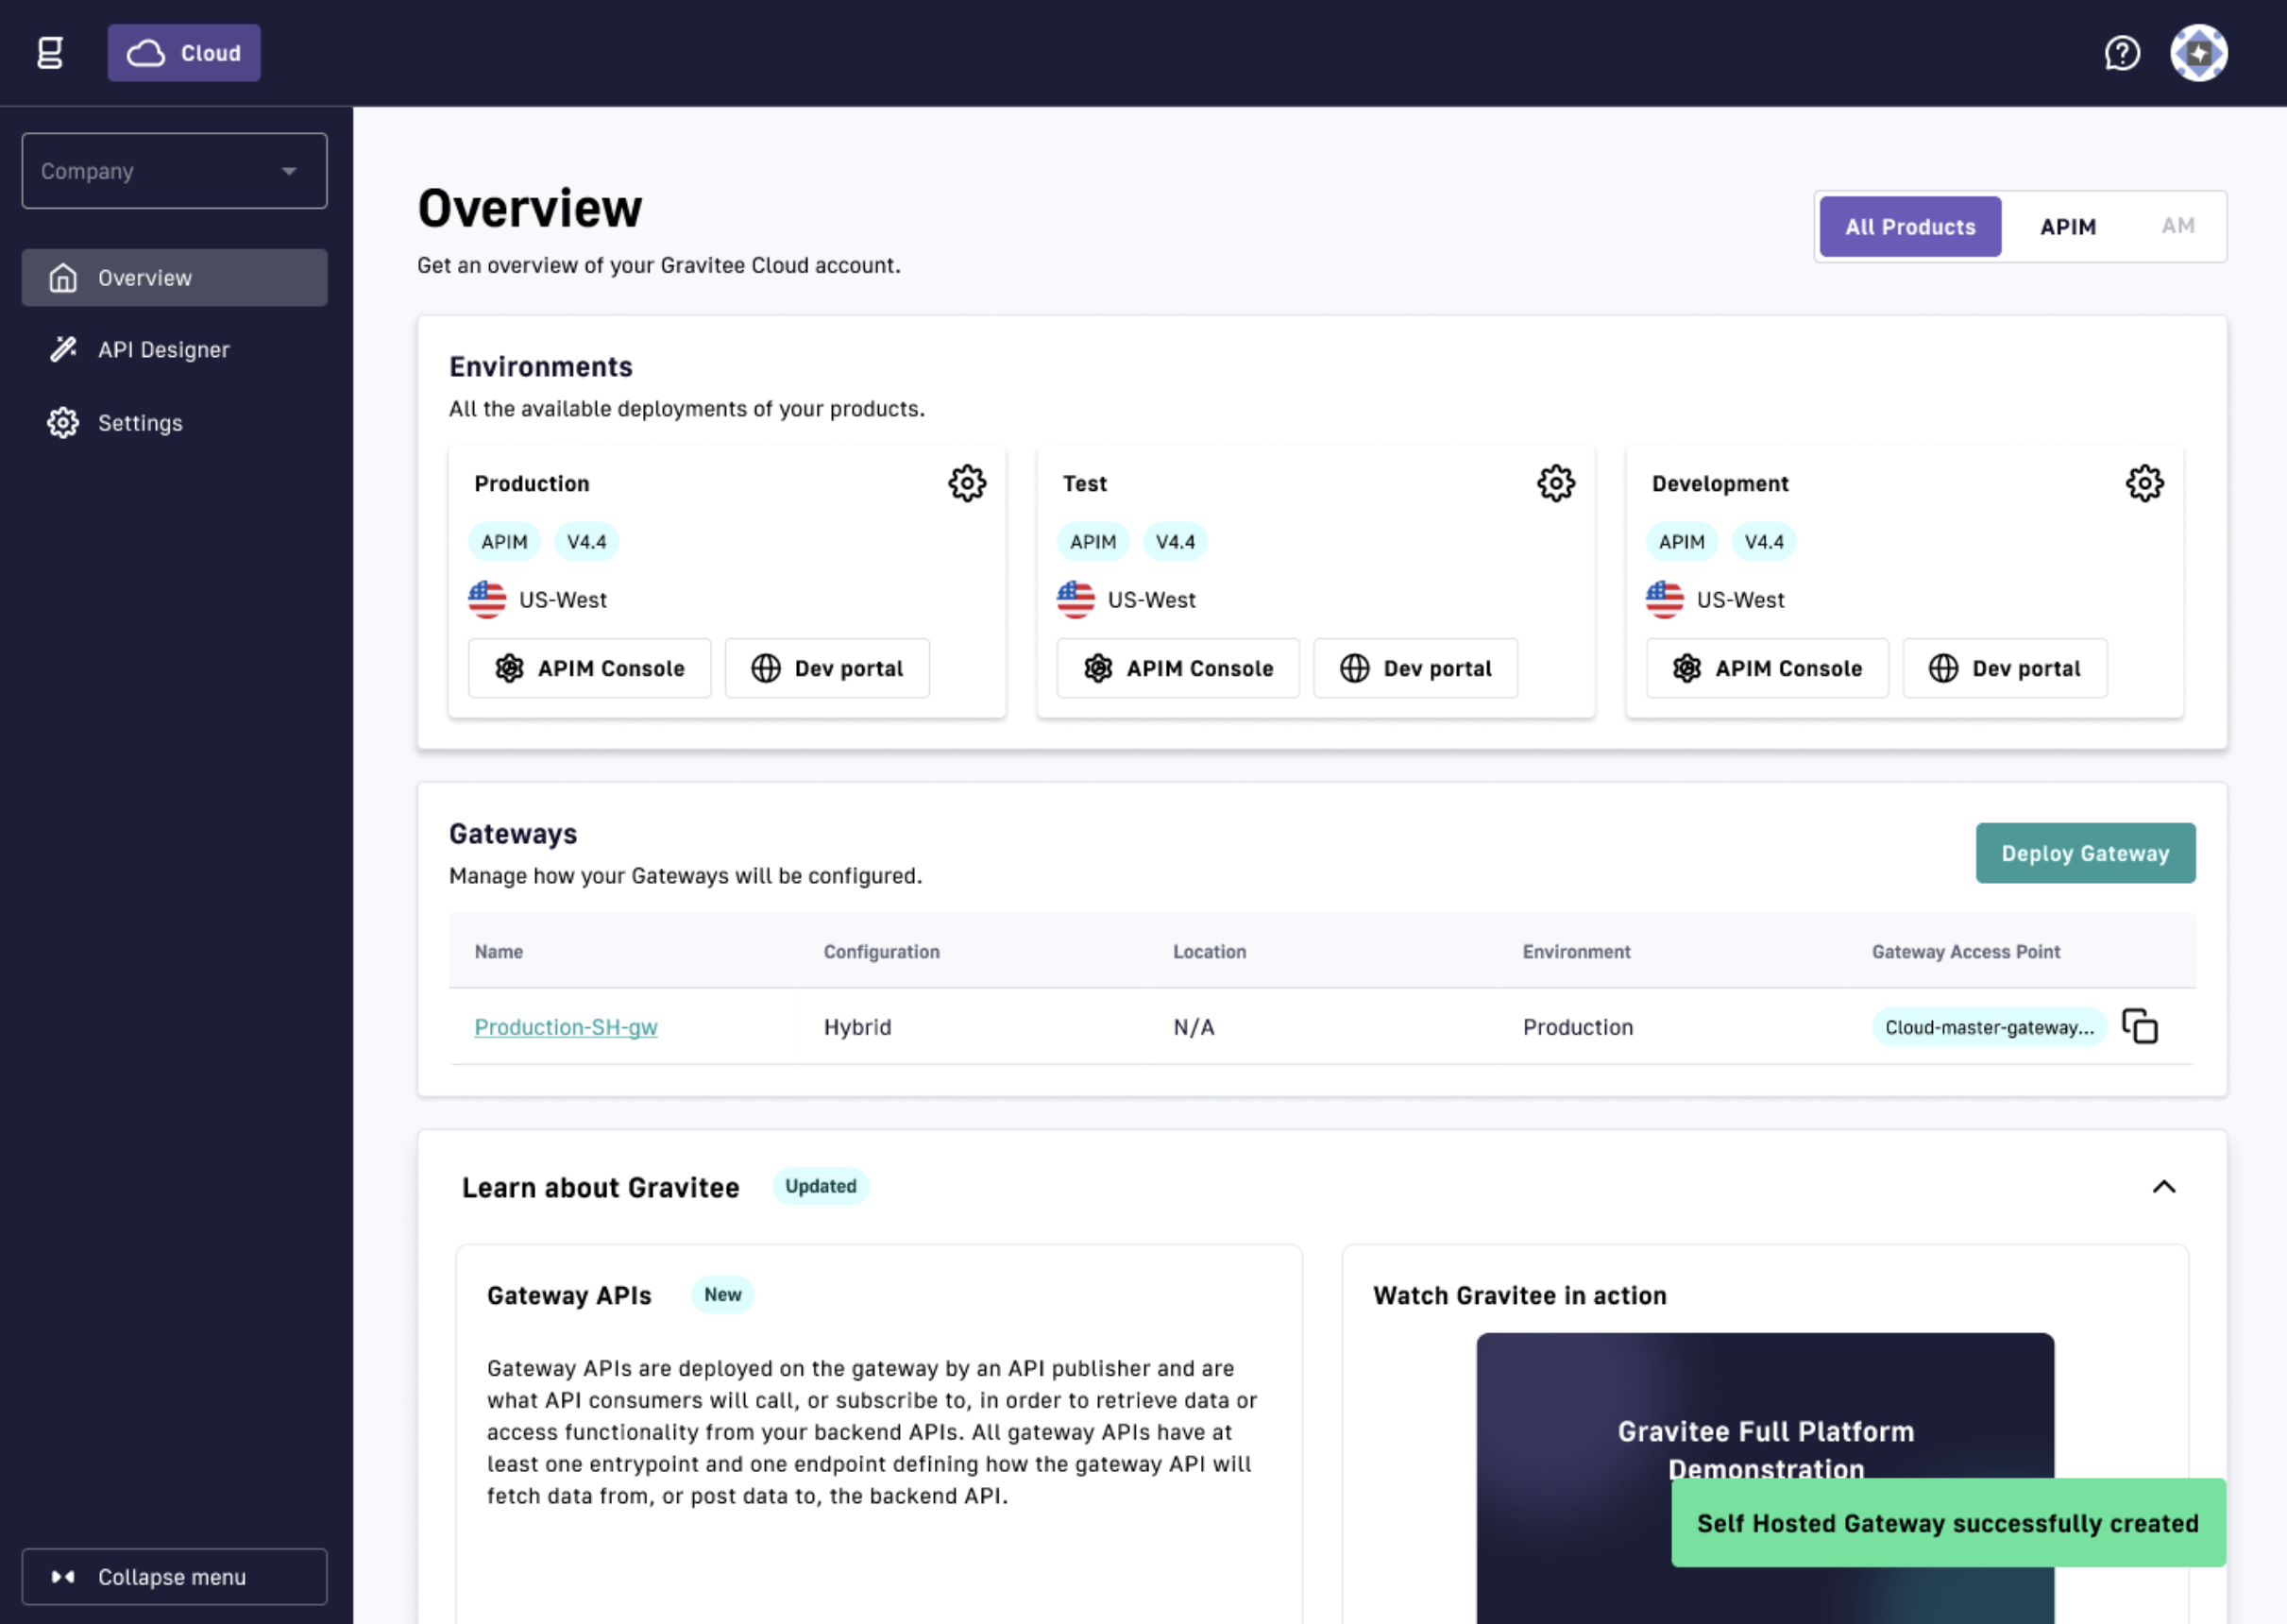The width and height of the screenshot is (2287, 1624).
Task: Copy the Cloud-master-gateway access point
Action: (2141, 1026)
